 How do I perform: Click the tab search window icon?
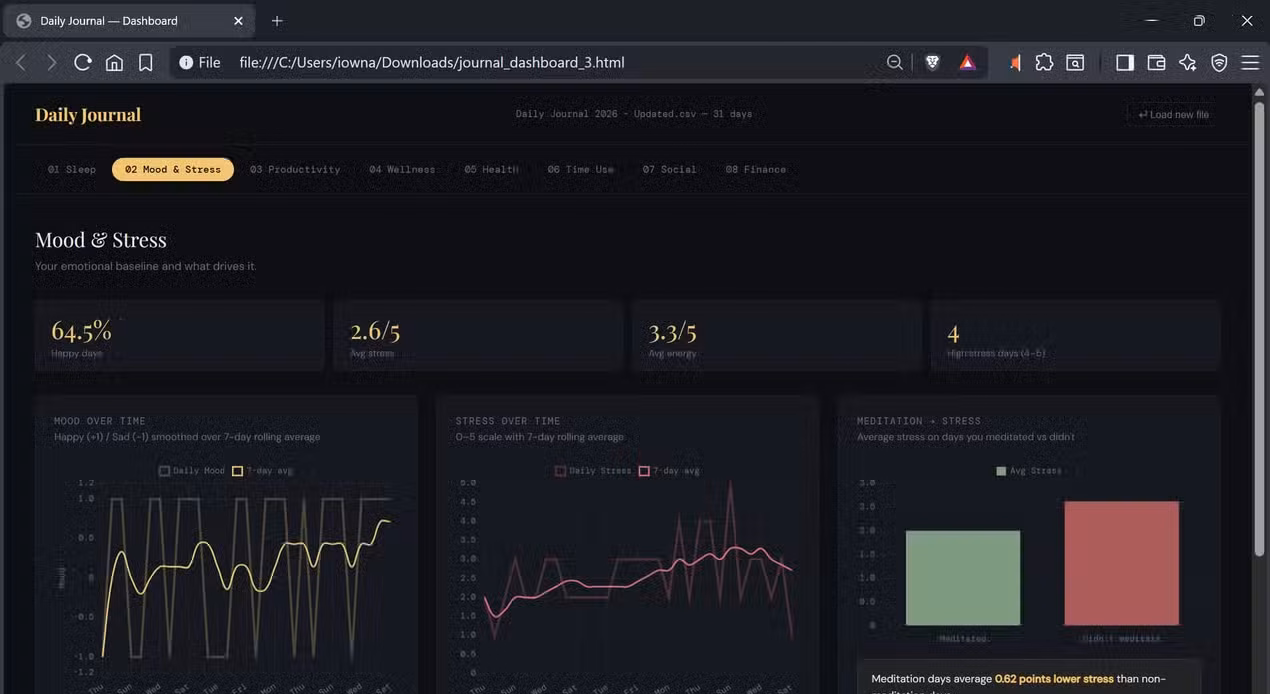(1075, 62)
